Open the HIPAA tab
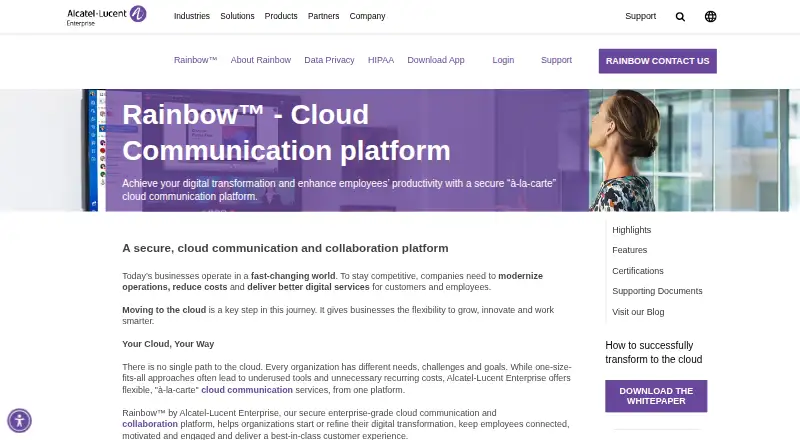Viewport: 800px width, 440px height. click(x=381, y=60)
